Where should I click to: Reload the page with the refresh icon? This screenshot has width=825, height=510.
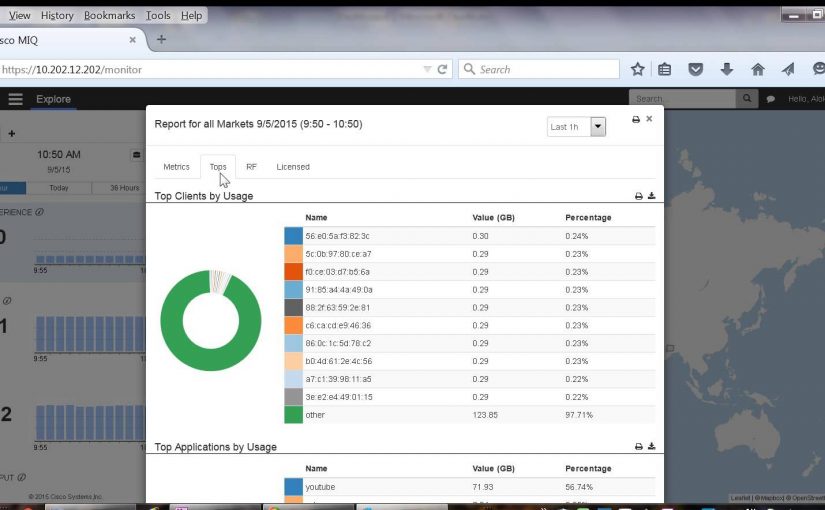pyautogui.click(x=442, y=69)
